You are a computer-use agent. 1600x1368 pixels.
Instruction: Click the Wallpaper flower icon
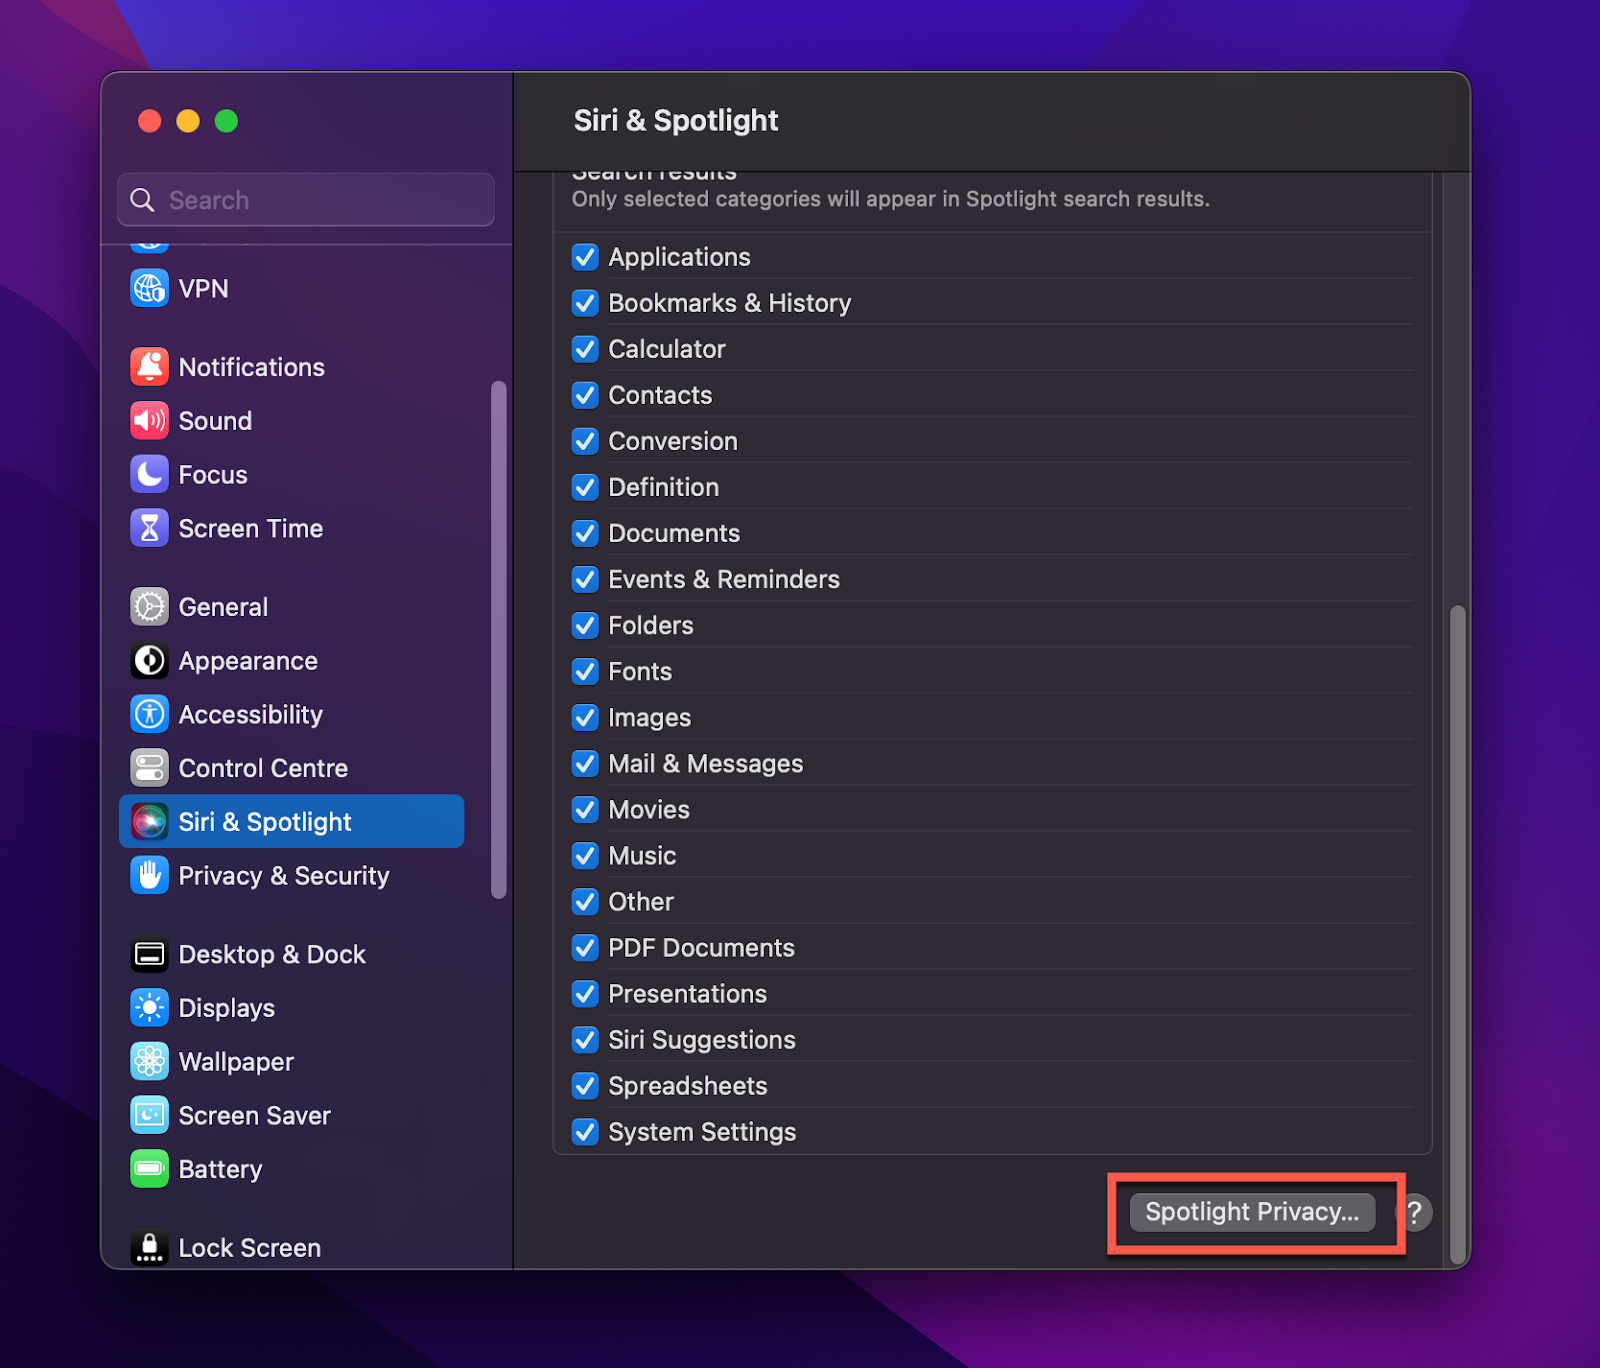[149, 1061]
